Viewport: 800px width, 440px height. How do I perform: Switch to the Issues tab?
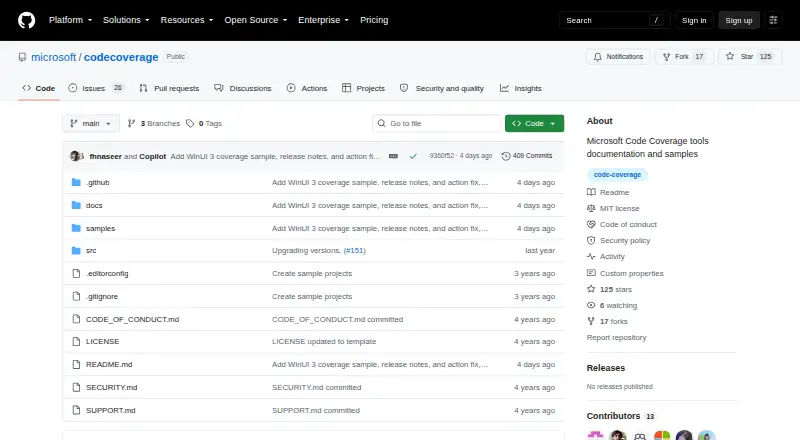click(x=96, y=88)
